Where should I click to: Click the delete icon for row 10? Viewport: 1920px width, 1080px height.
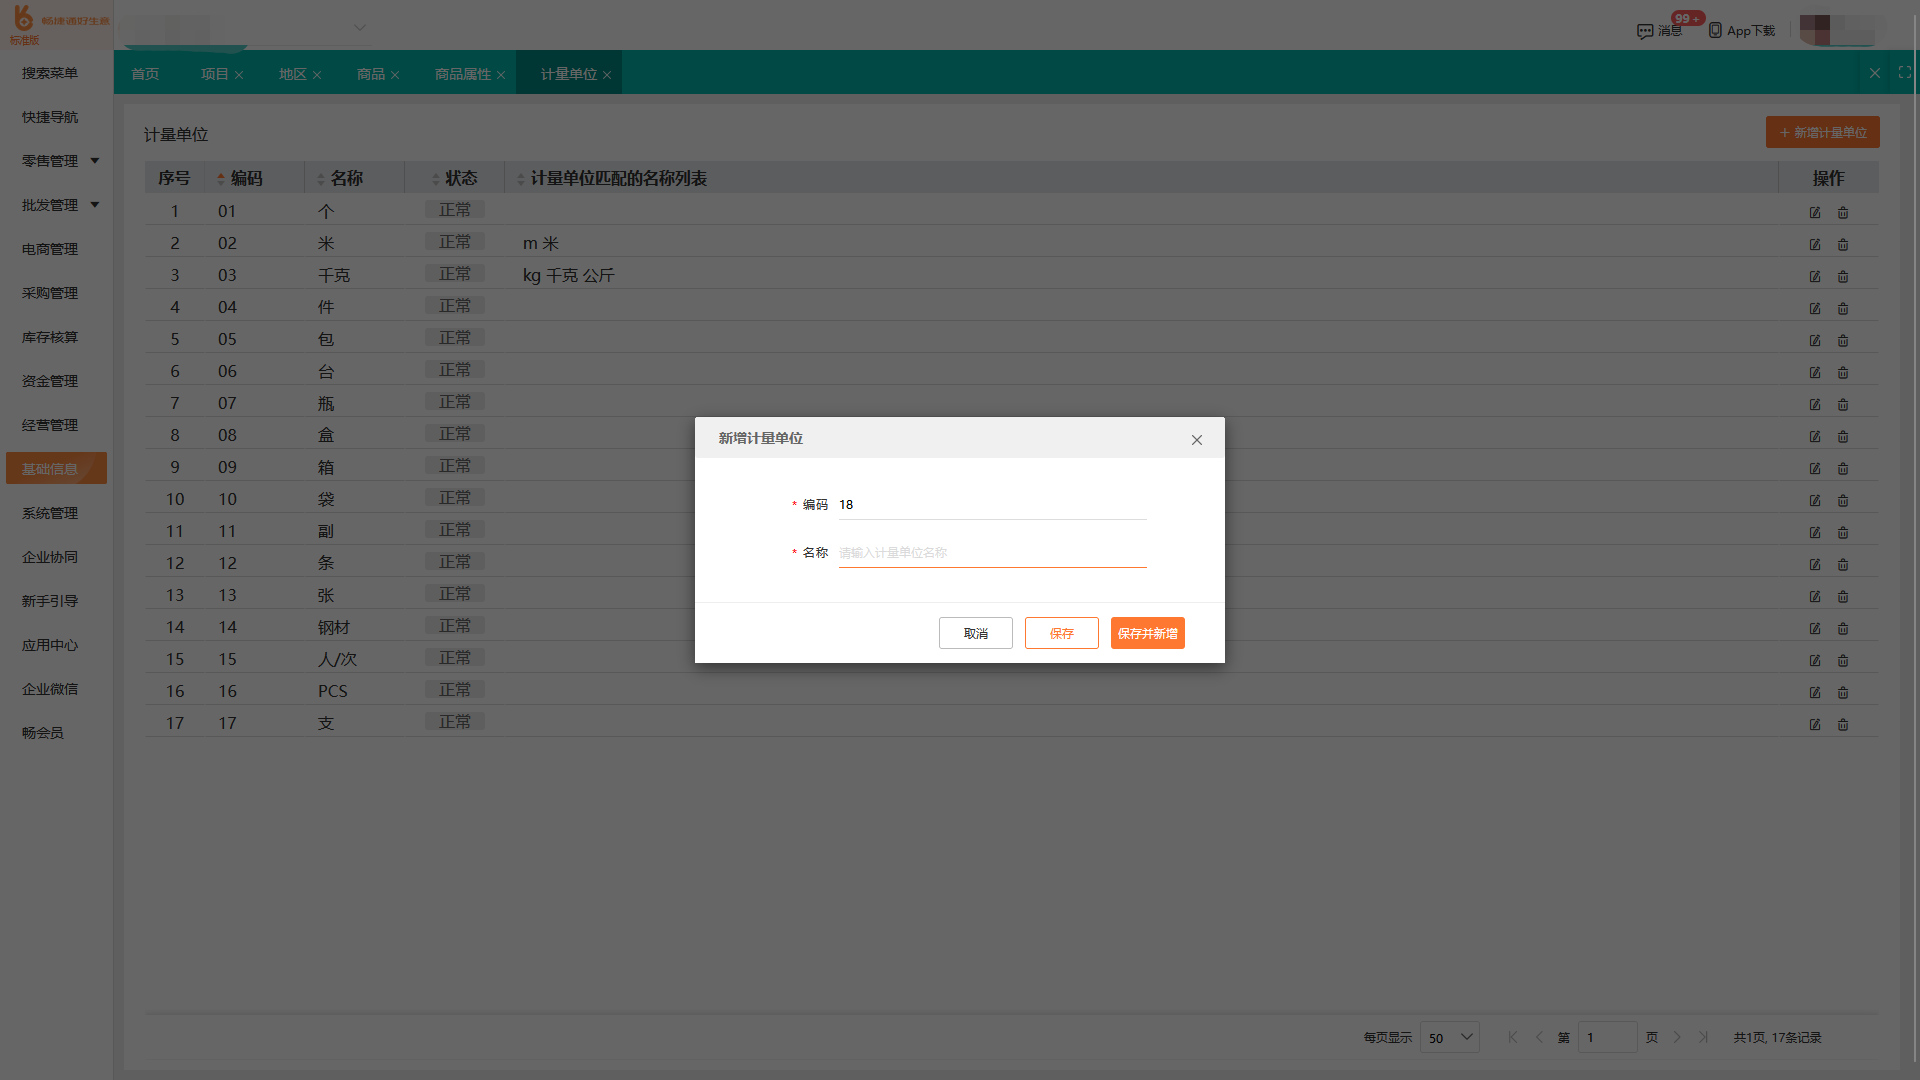tap(1845, 500)
